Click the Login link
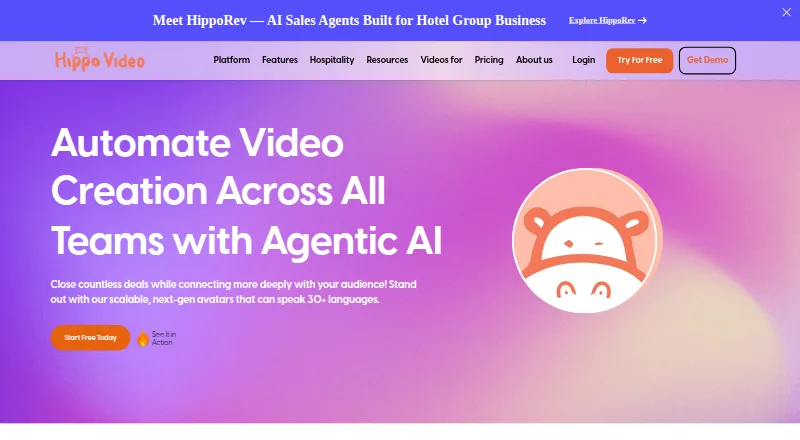Image resolution: width=800 pixels, height=440 pixels. click(583, 60)
